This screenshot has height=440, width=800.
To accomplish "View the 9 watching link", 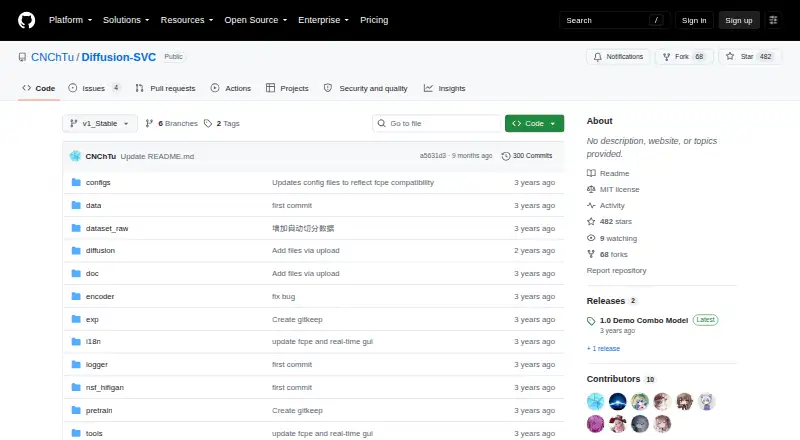I will (612, 238).
